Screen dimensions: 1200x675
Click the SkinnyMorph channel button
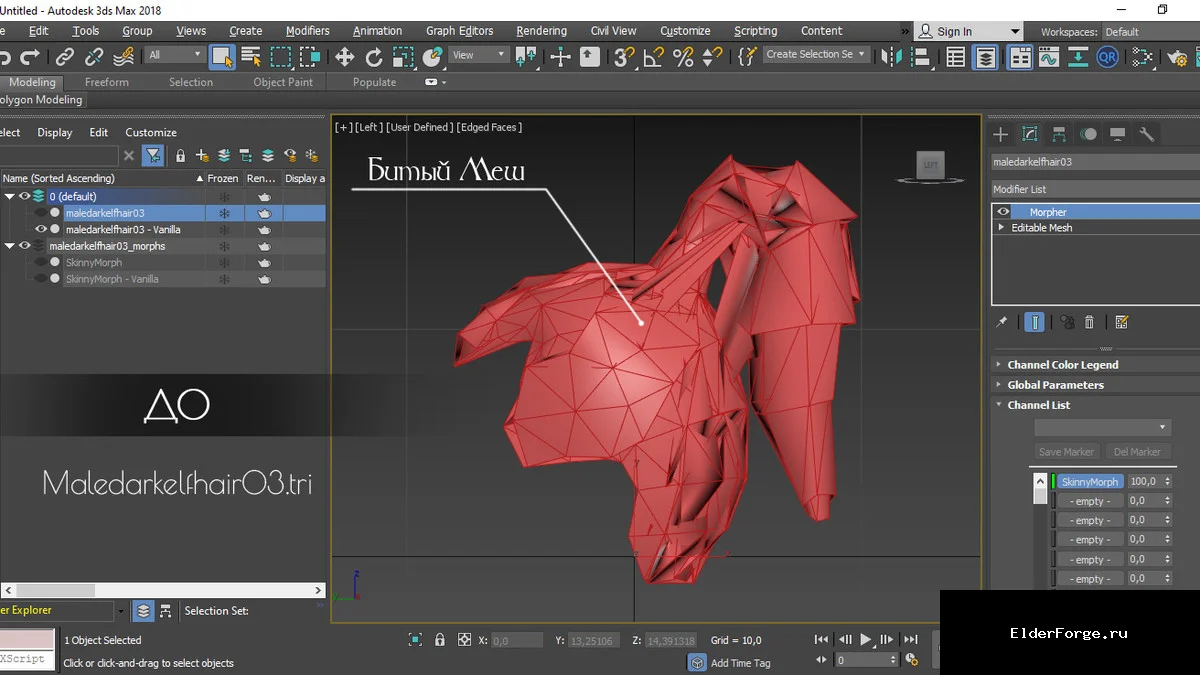1090,482
